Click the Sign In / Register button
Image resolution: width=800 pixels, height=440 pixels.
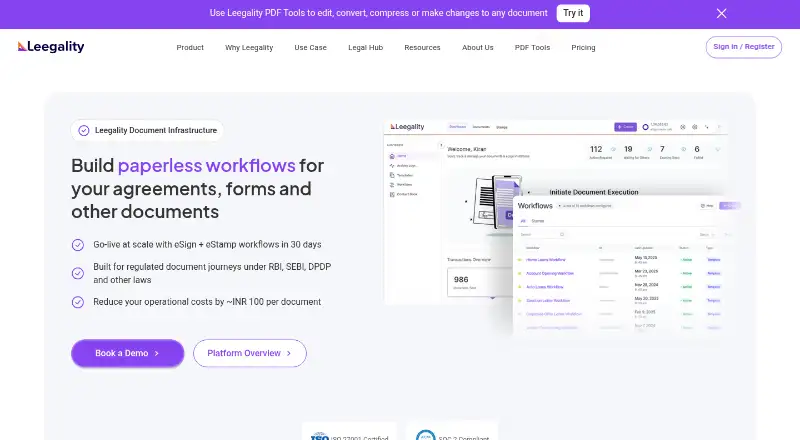(x=743, y=47)
